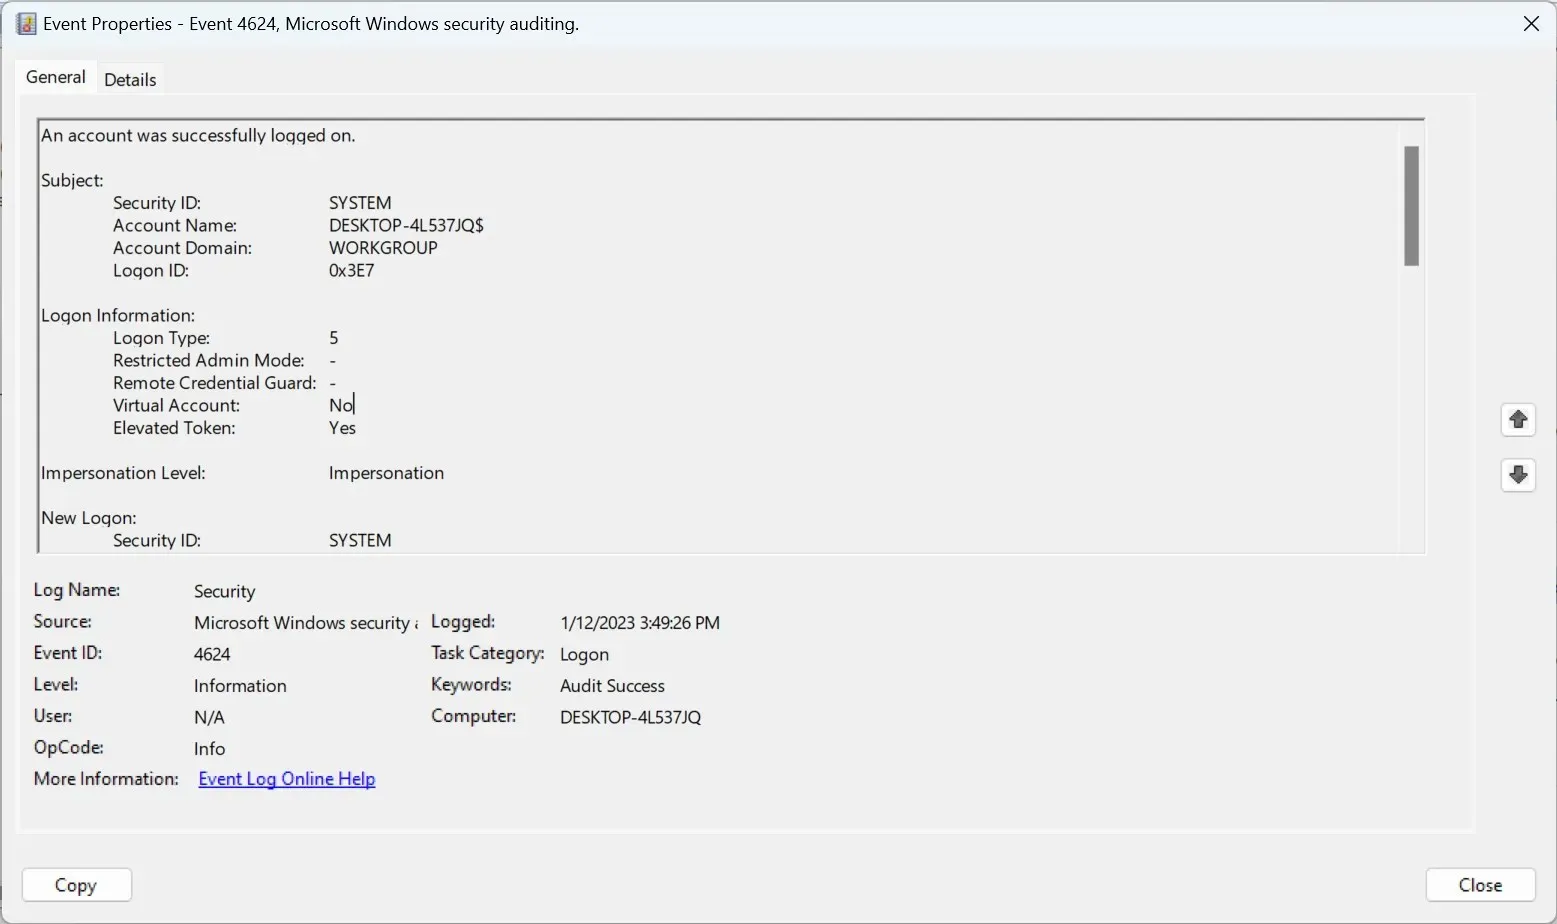This screenshot has width=1557, height=924.
Task: Click the Keywords value Audit Success
Action: [612, 686]
